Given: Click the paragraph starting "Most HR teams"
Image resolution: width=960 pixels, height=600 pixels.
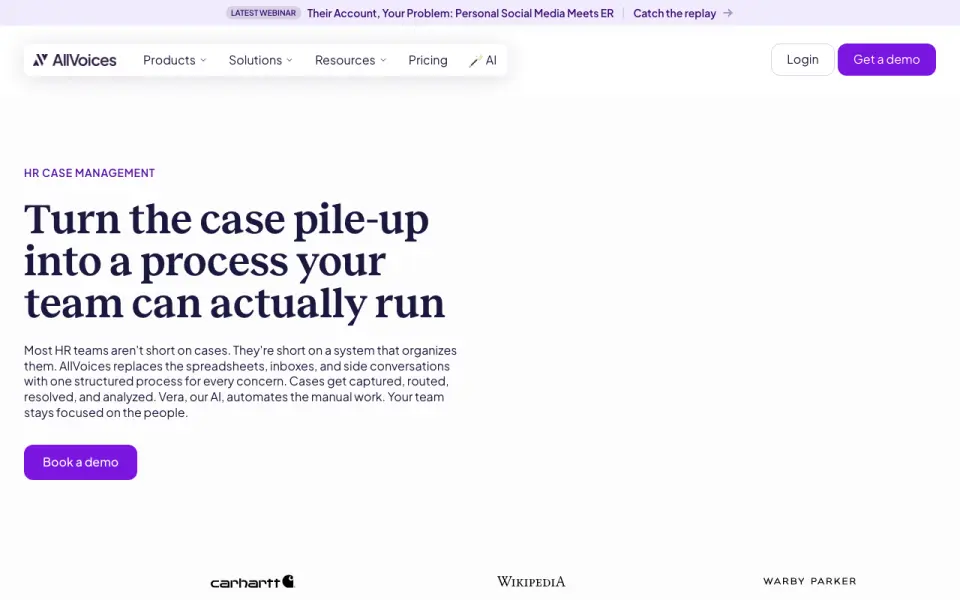Looking at the screenshot, I should click(x=240, y=381).
